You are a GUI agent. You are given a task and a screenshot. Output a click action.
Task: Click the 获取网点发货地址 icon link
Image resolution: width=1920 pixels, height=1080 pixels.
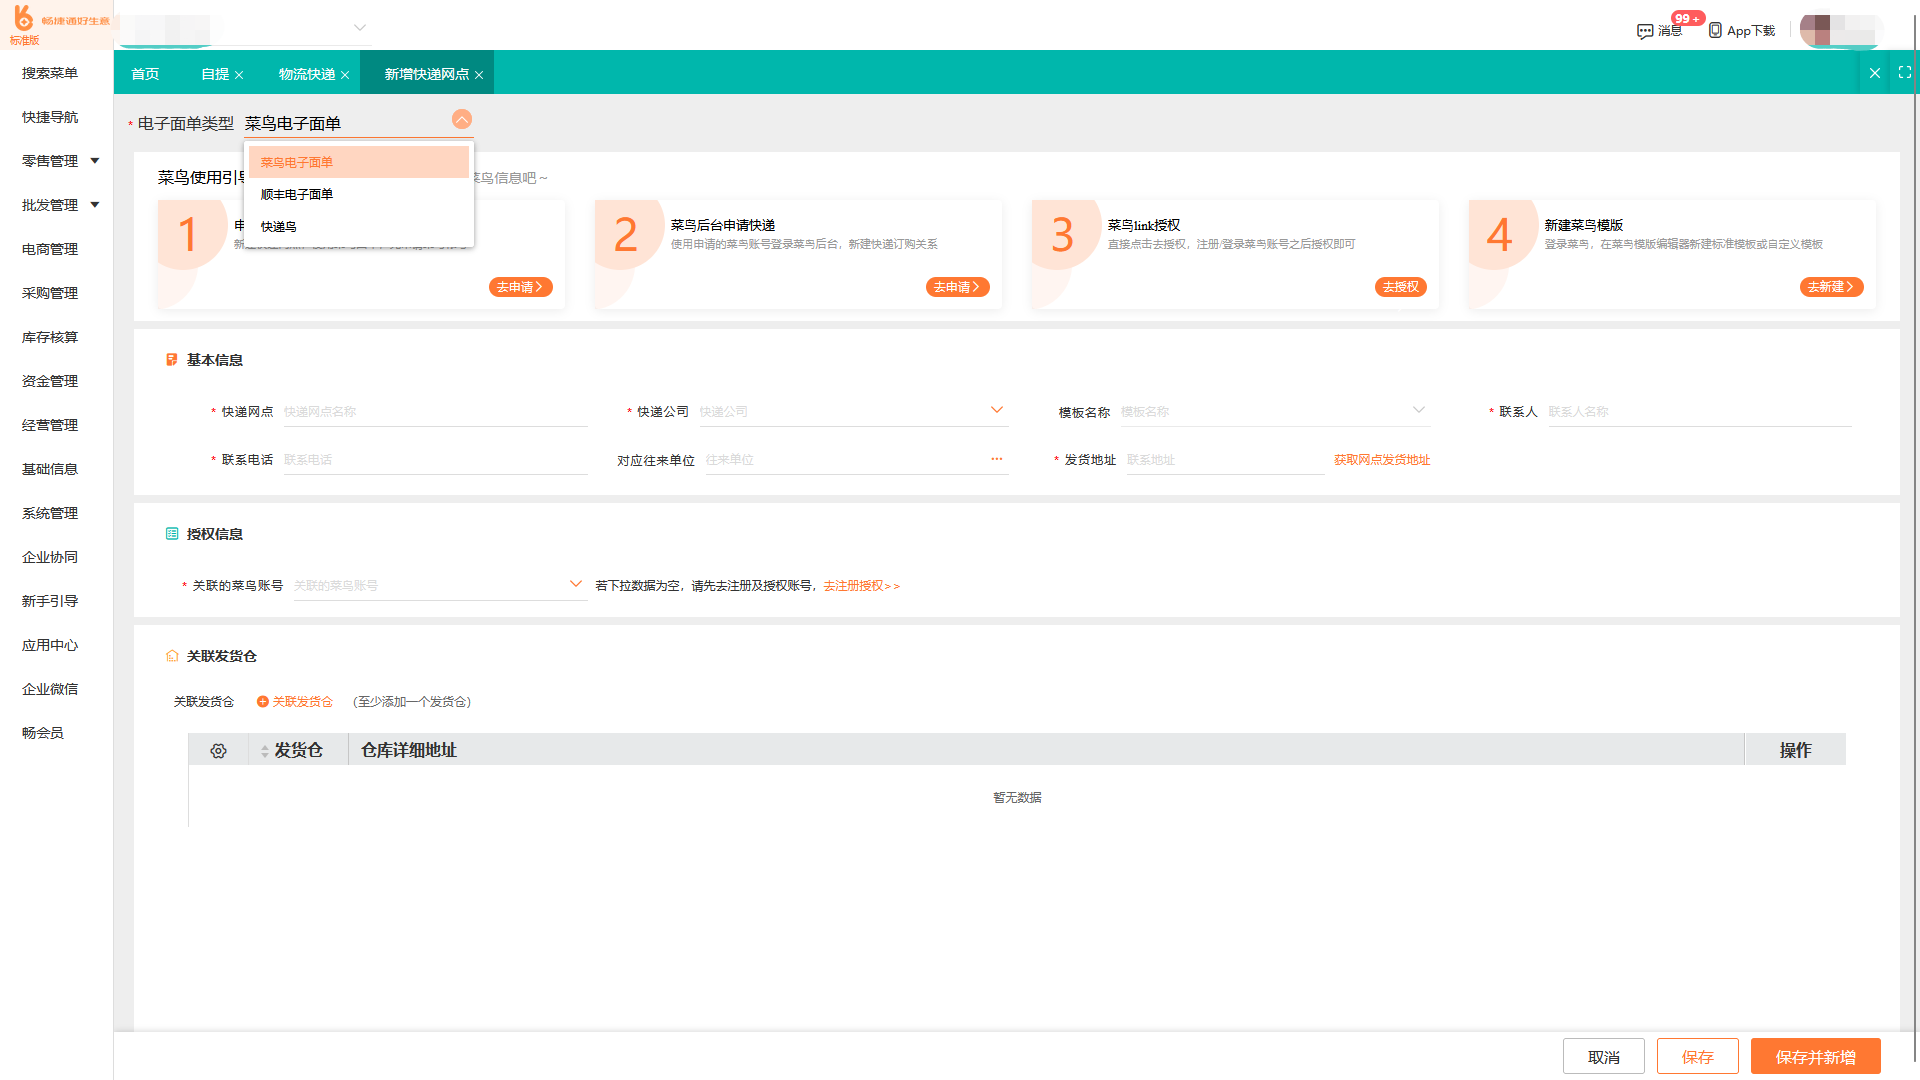[1382, 459]
